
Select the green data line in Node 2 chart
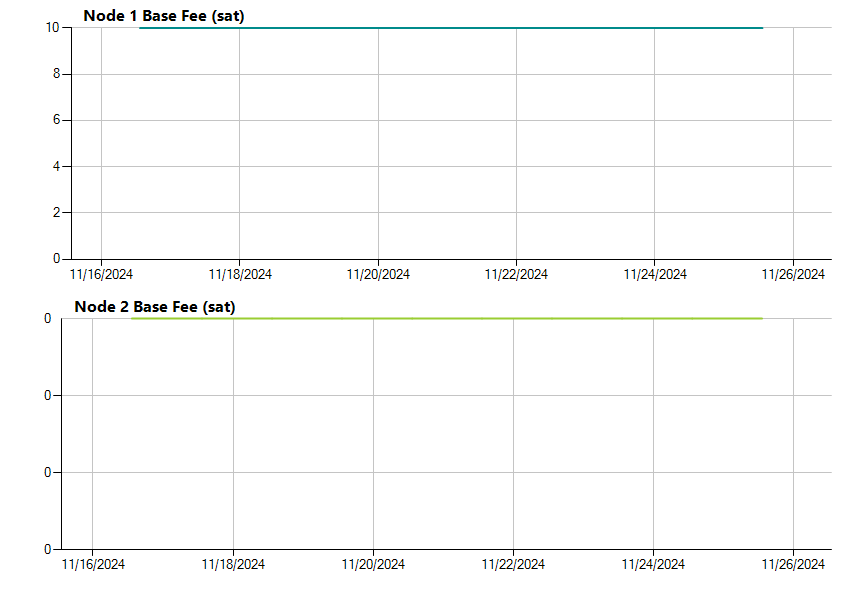[x=450, y=317]
